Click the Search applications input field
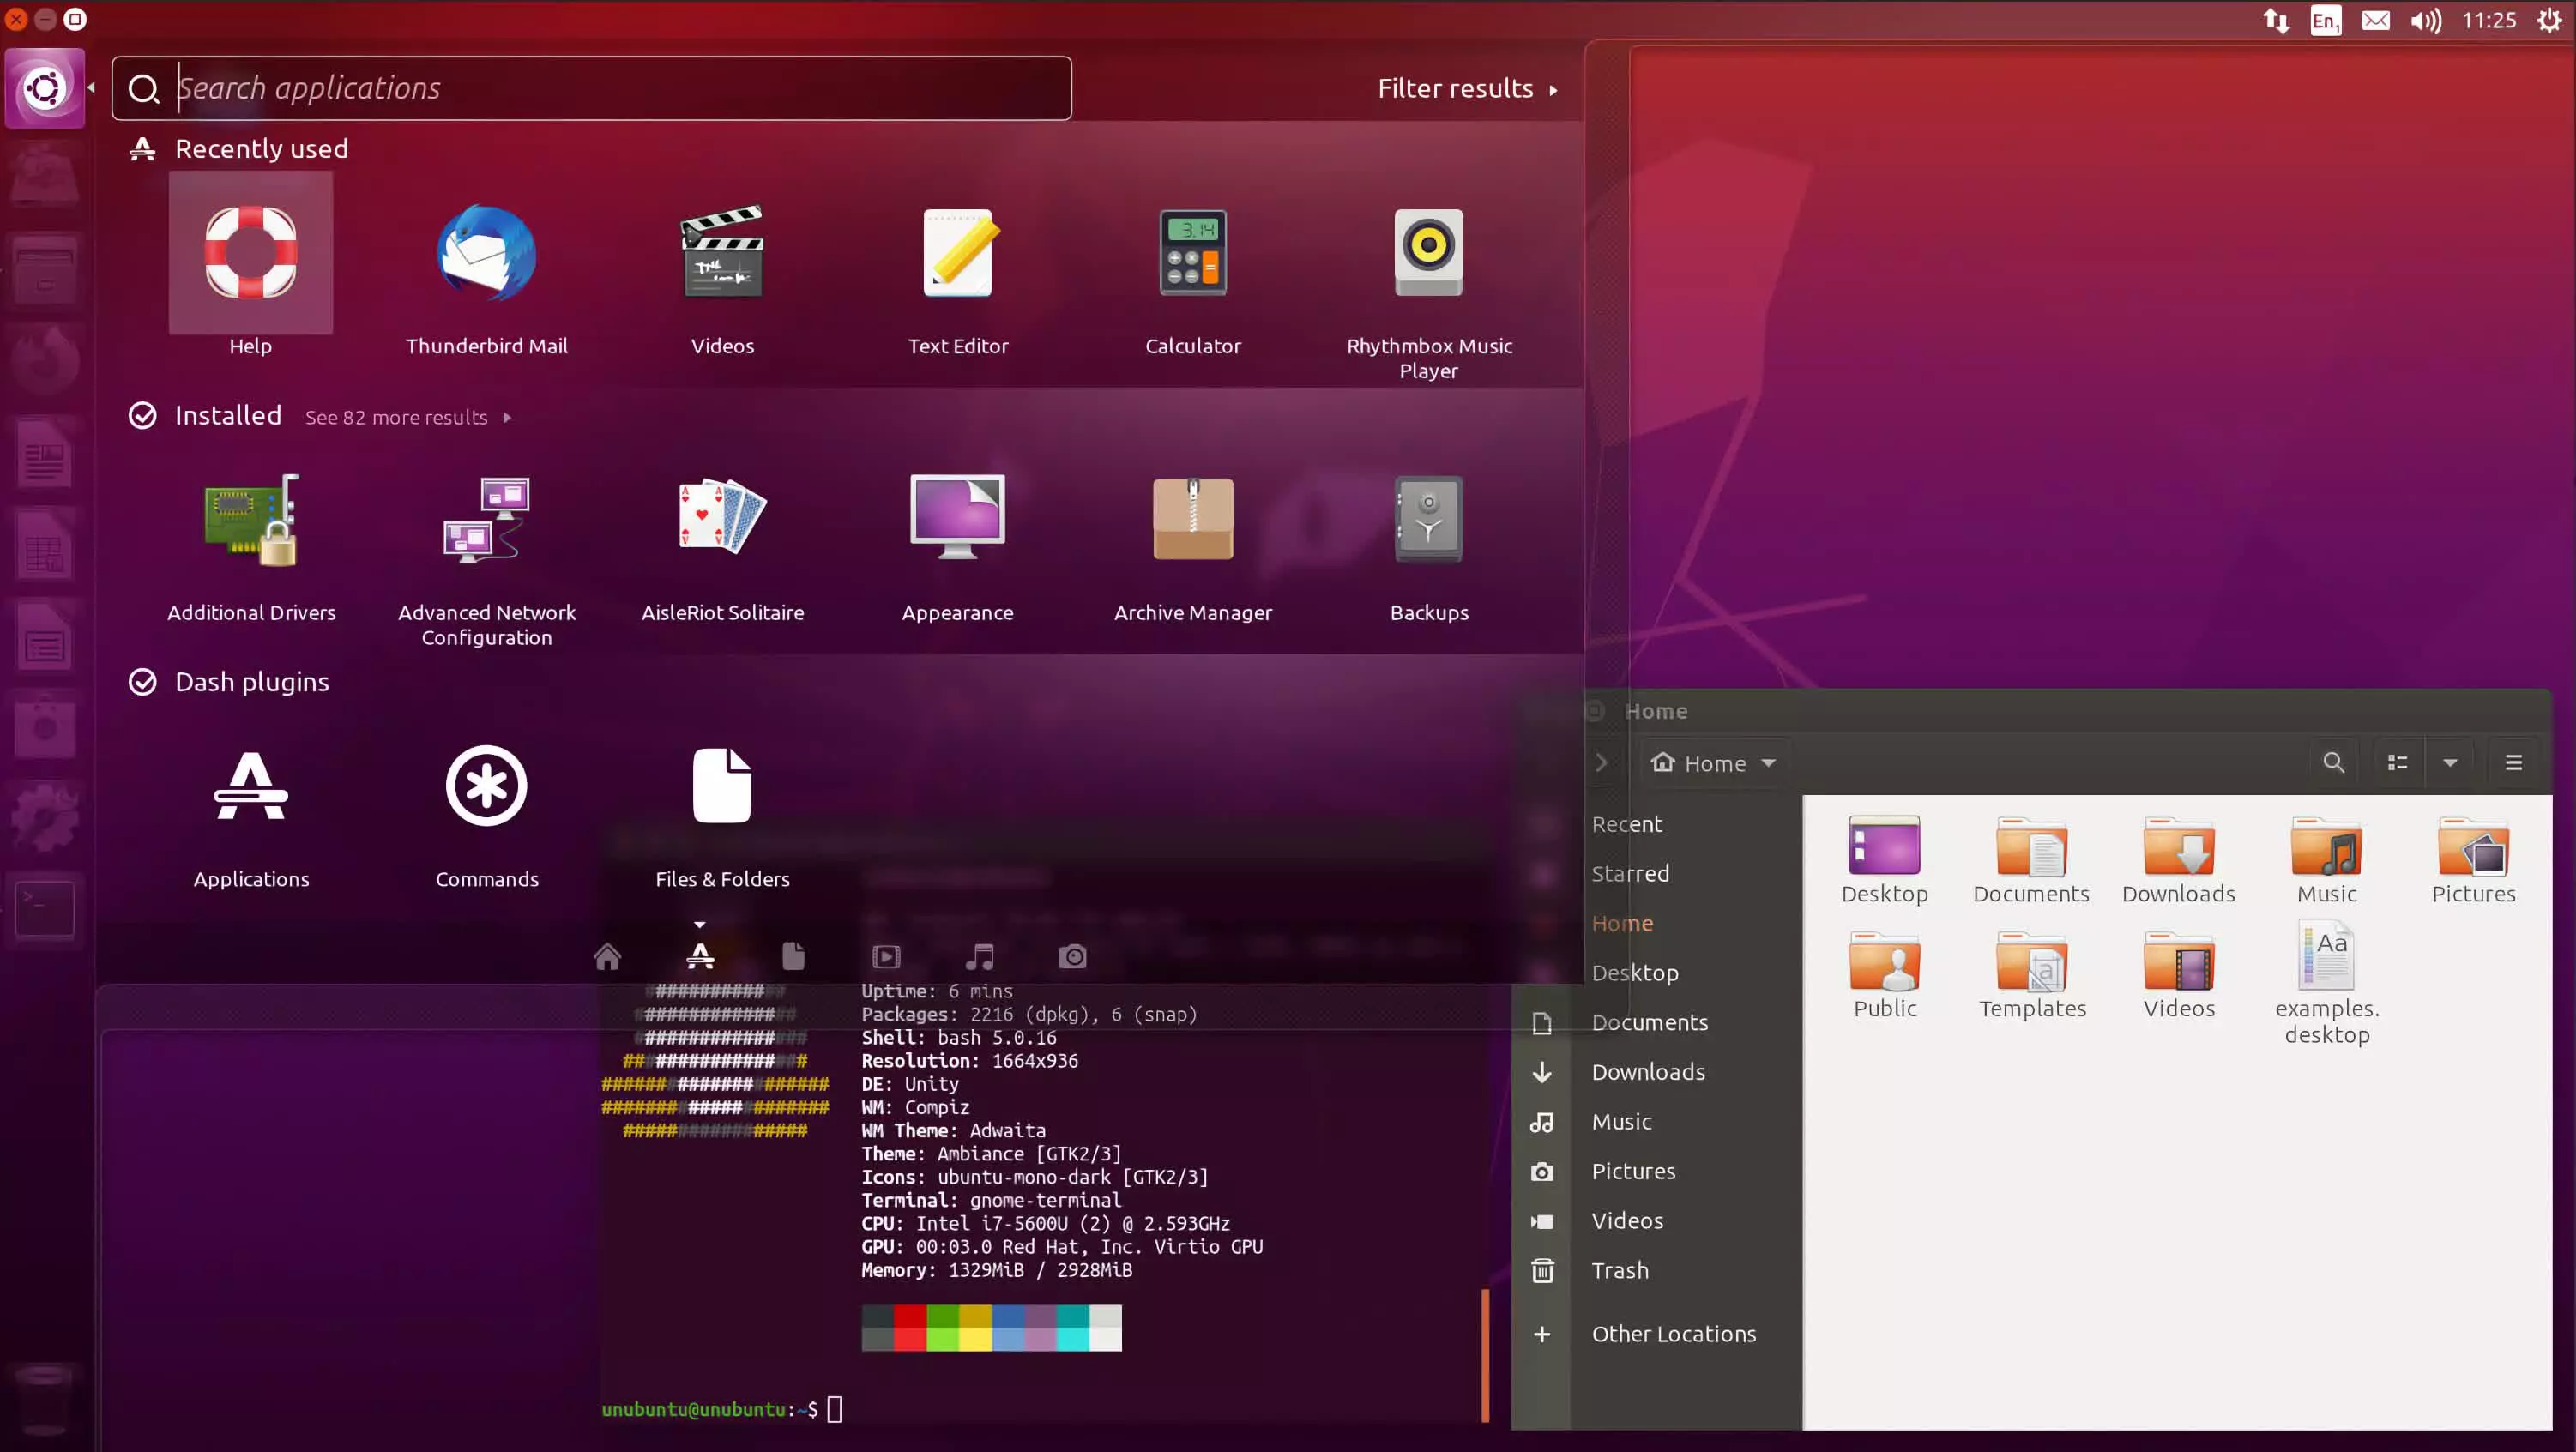The image size is (2576, 1452). point(591,87)
